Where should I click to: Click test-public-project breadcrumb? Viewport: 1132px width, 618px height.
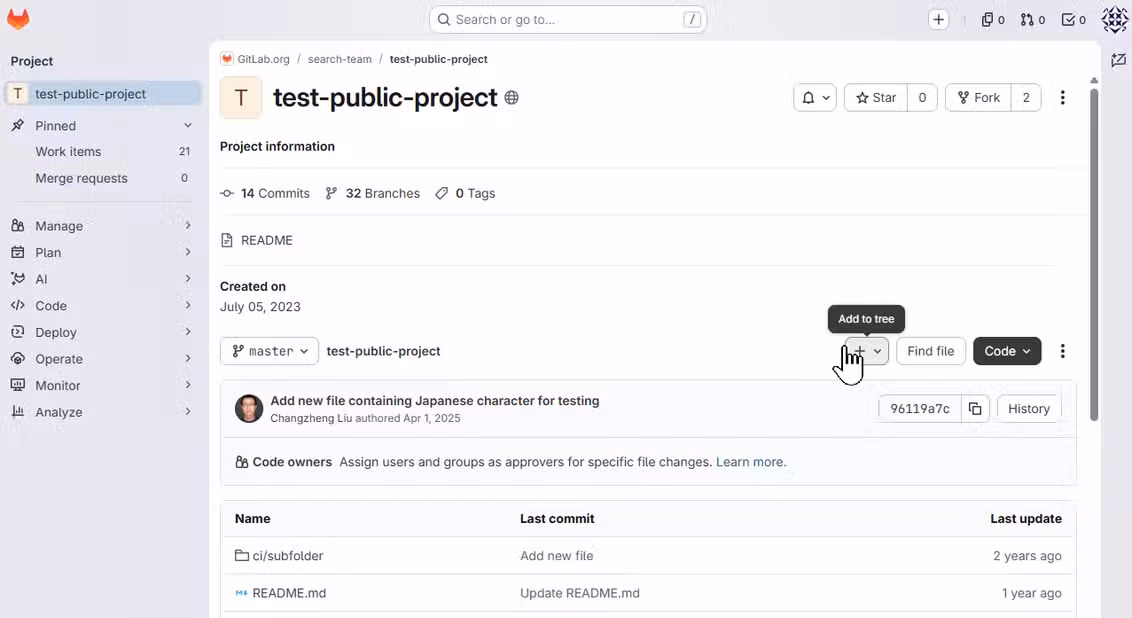pyautogui.click(x=438, y=59)
